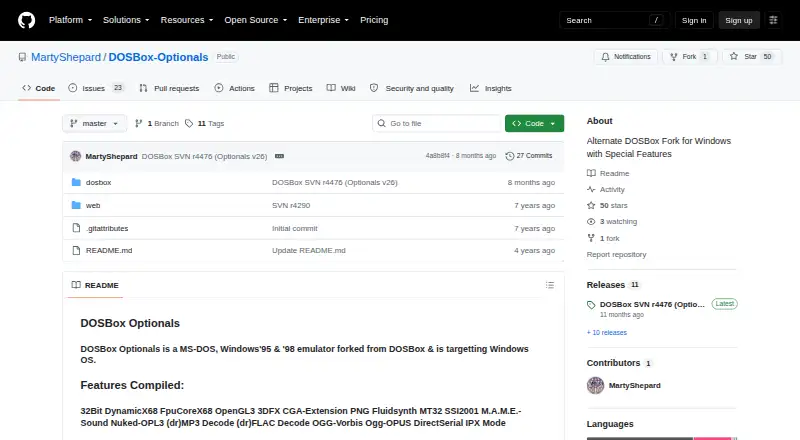Click the languages color bar
Screen dimensions: 800x440
coord(661,438)
